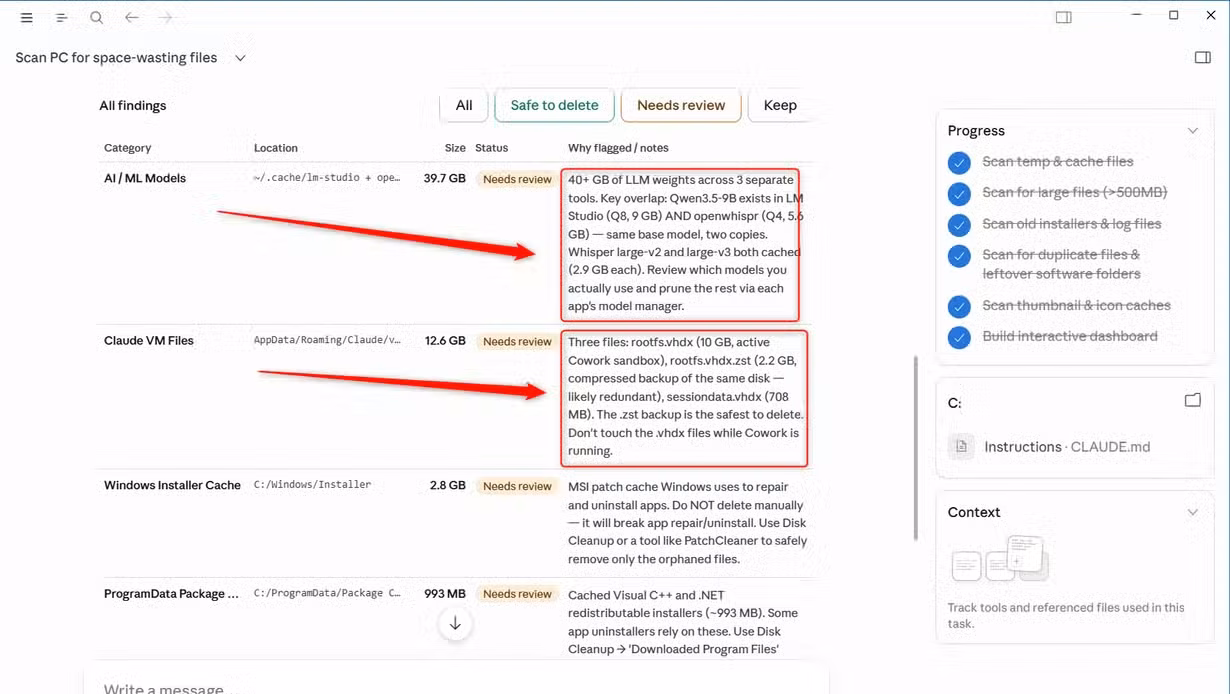Click checkmark for Scan old installers & log files
The height and width of the screenshot is (694, 1230).
coord(959,225)
